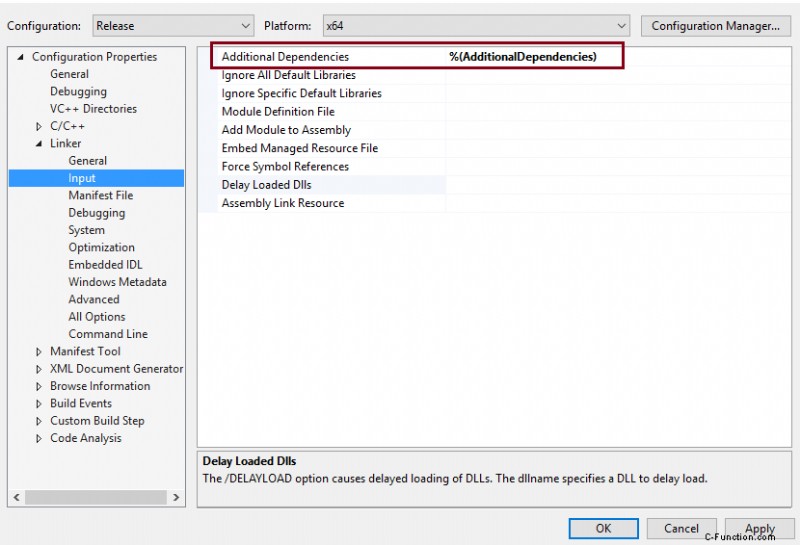Open the Configuration dropdown showing Release
The width and height of the screenshot is (800, 545).
173,26
